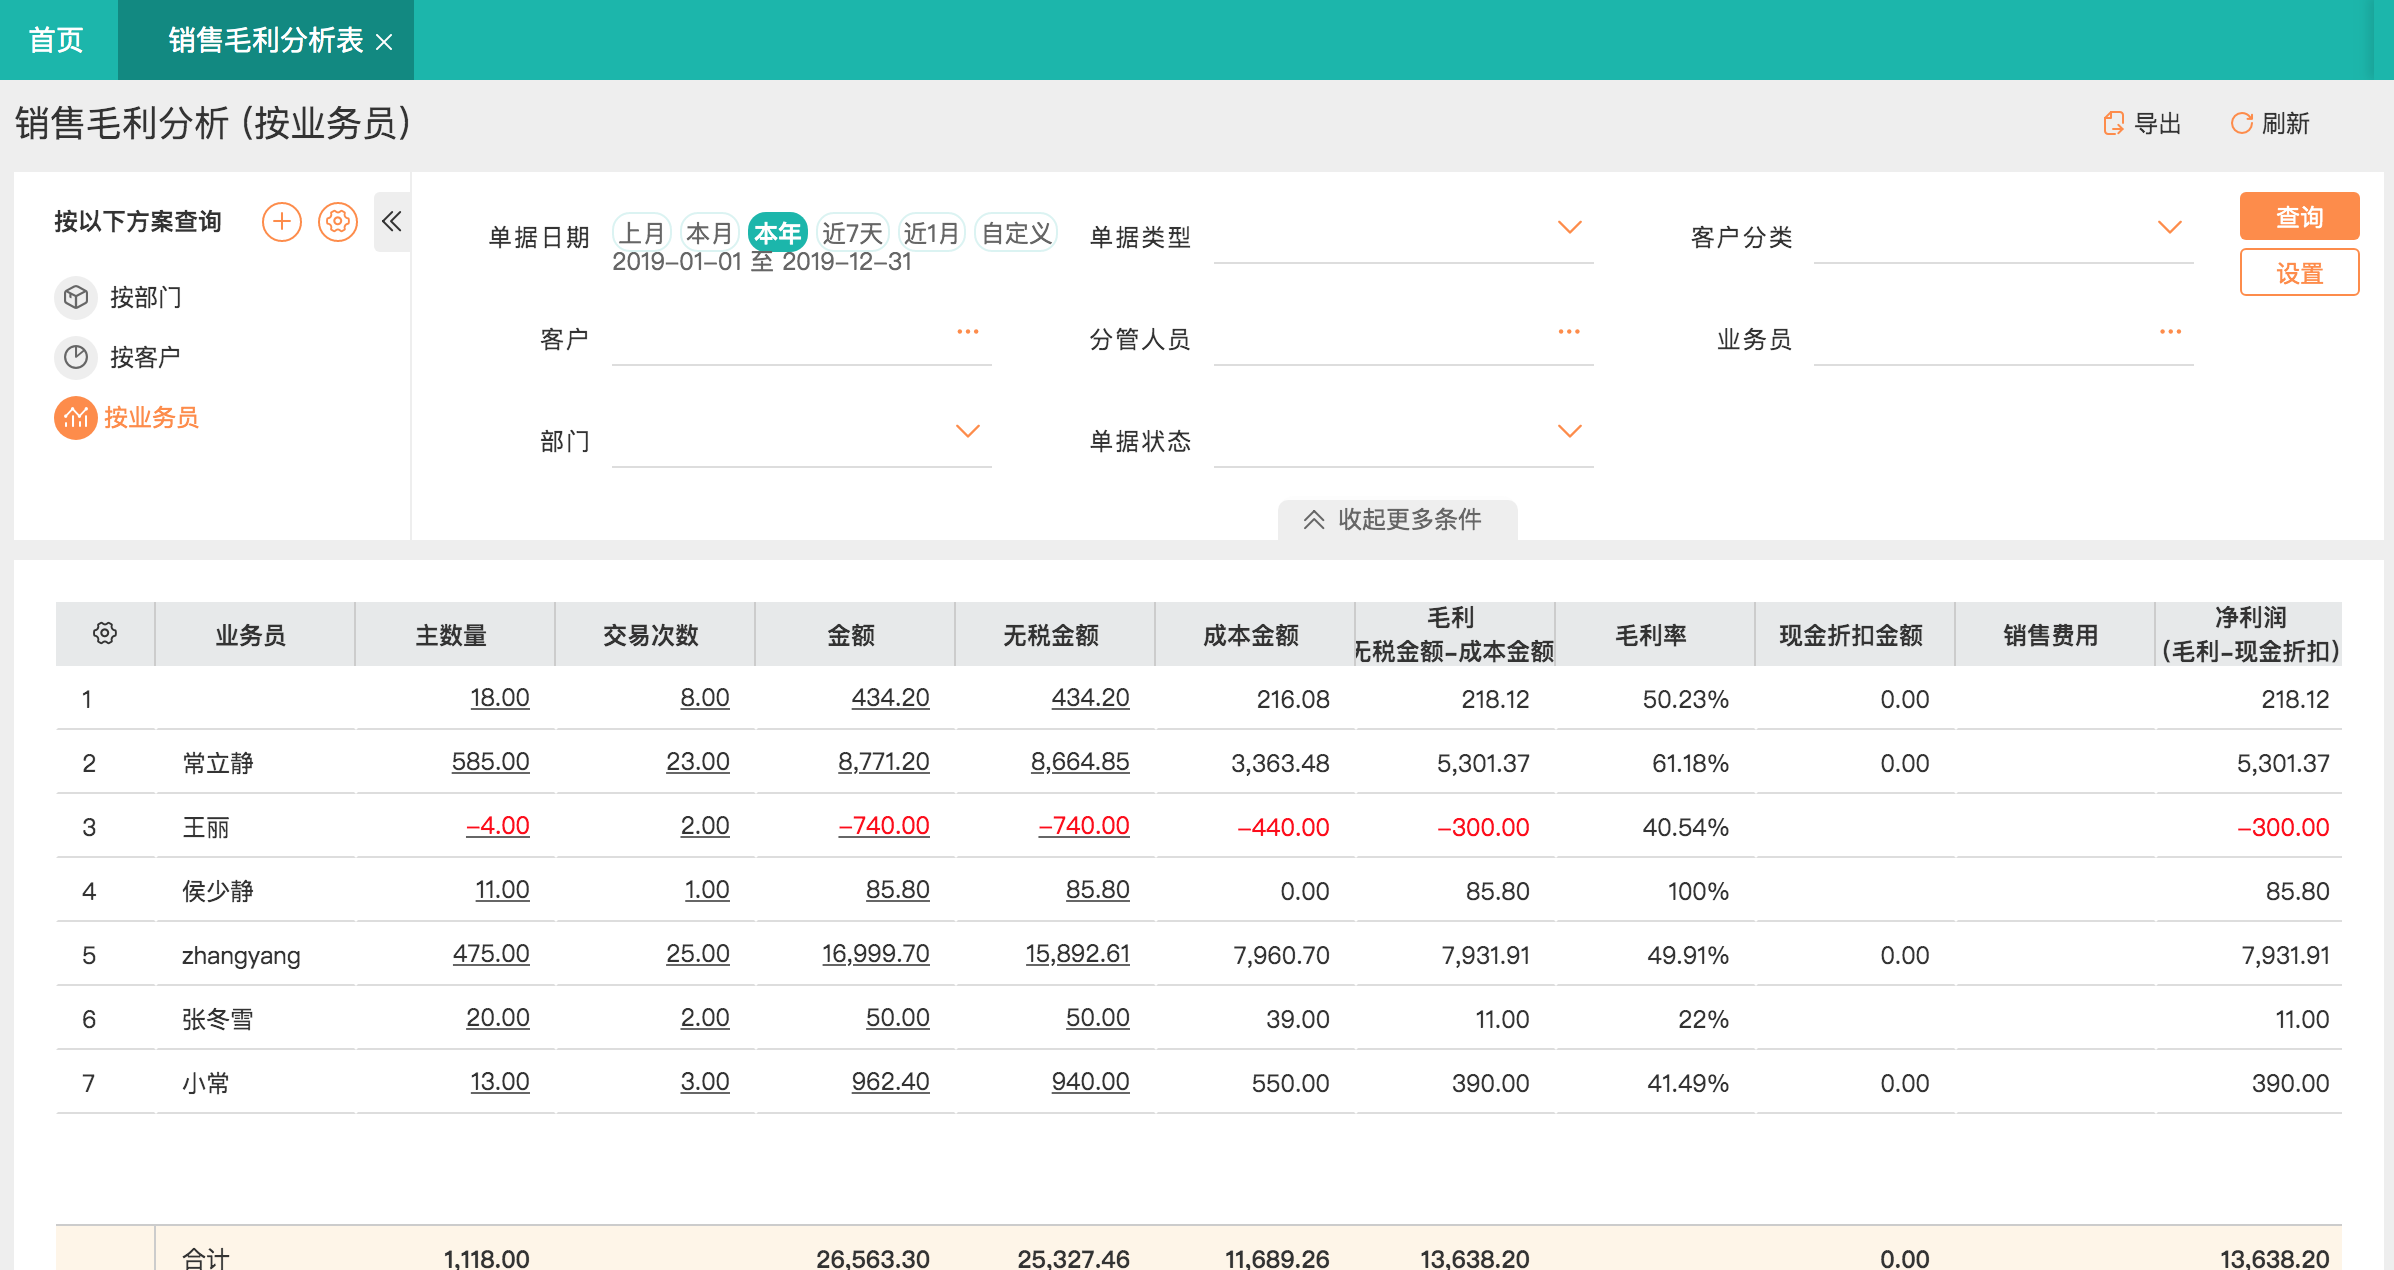Select the 按客户 customer analysis icon
The width and height of the screenshot is (2394, 1270).
click(74, 355)
